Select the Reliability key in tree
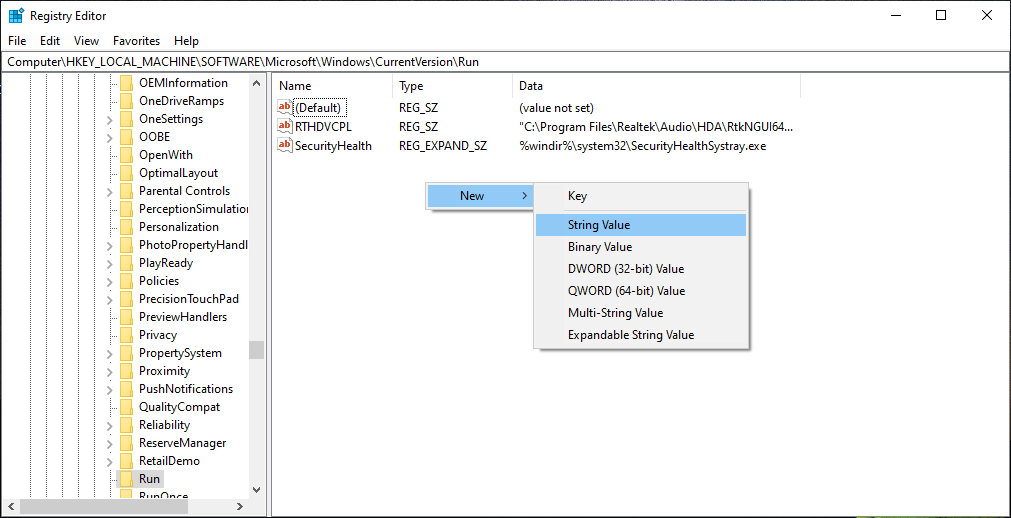Image resolution: width=1011 pixels, height=518 pixels. pyautogui.click(x=164, y=425)
